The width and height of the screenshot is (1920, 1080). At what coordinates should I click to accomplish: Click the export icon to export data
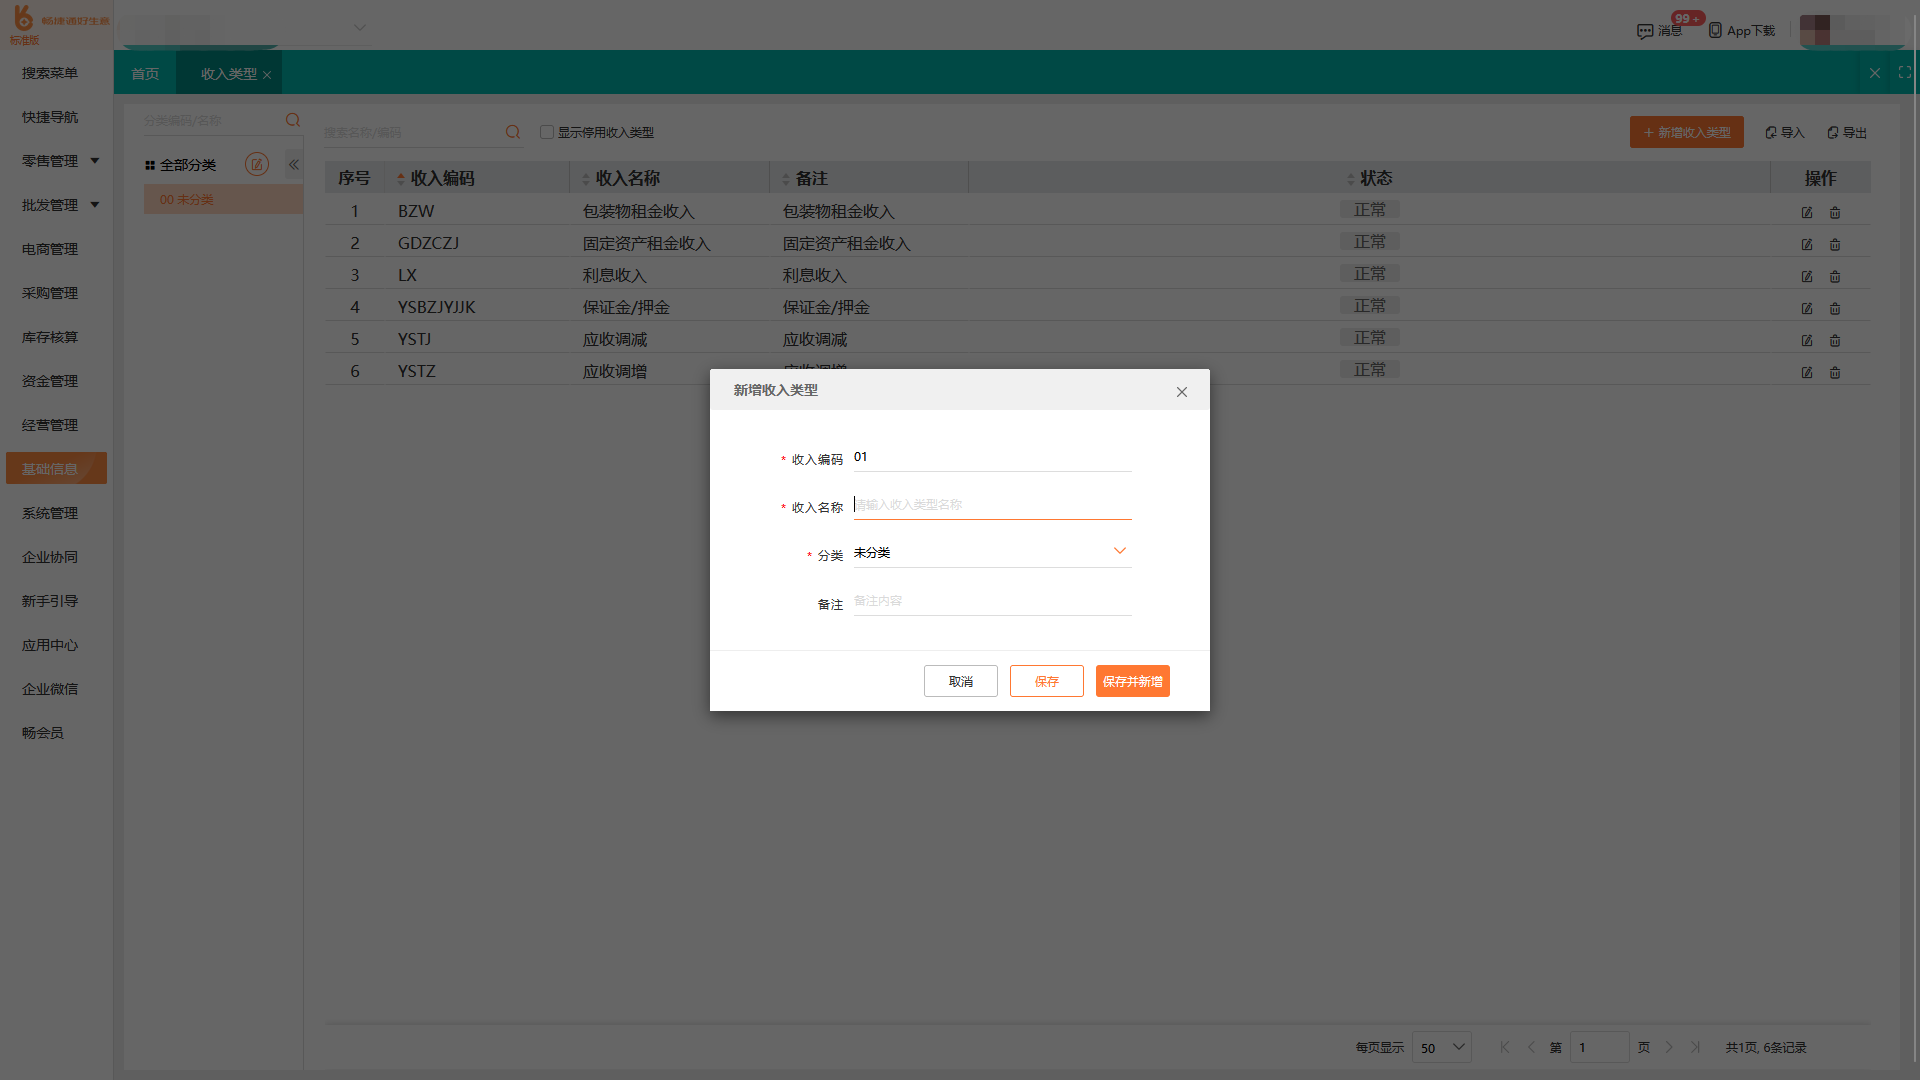pos(1846,132)
